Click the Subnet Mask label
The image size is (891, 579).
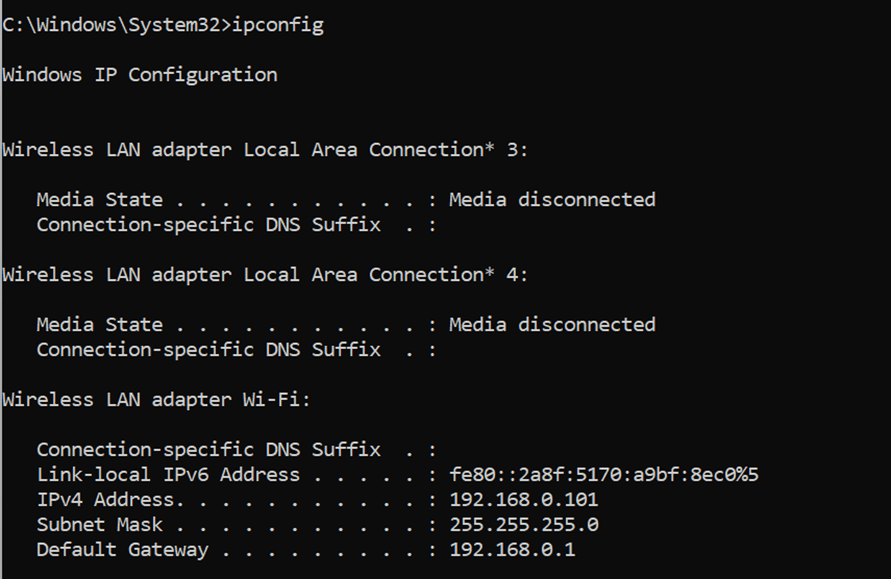[99, 524]
